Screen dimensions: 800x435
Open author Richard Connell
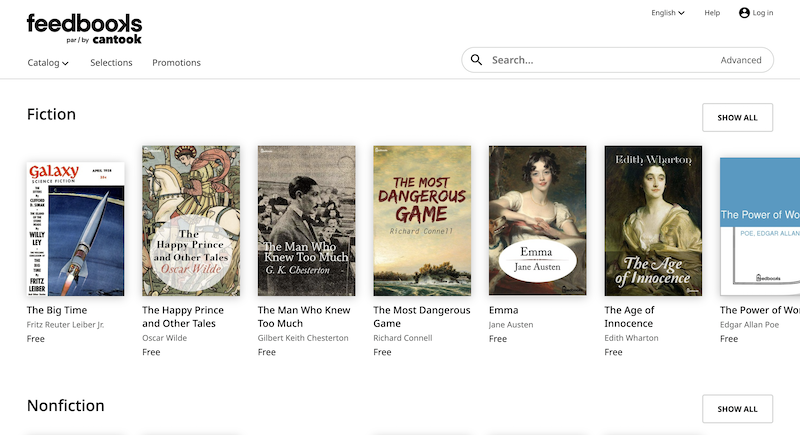pos(403,338)
